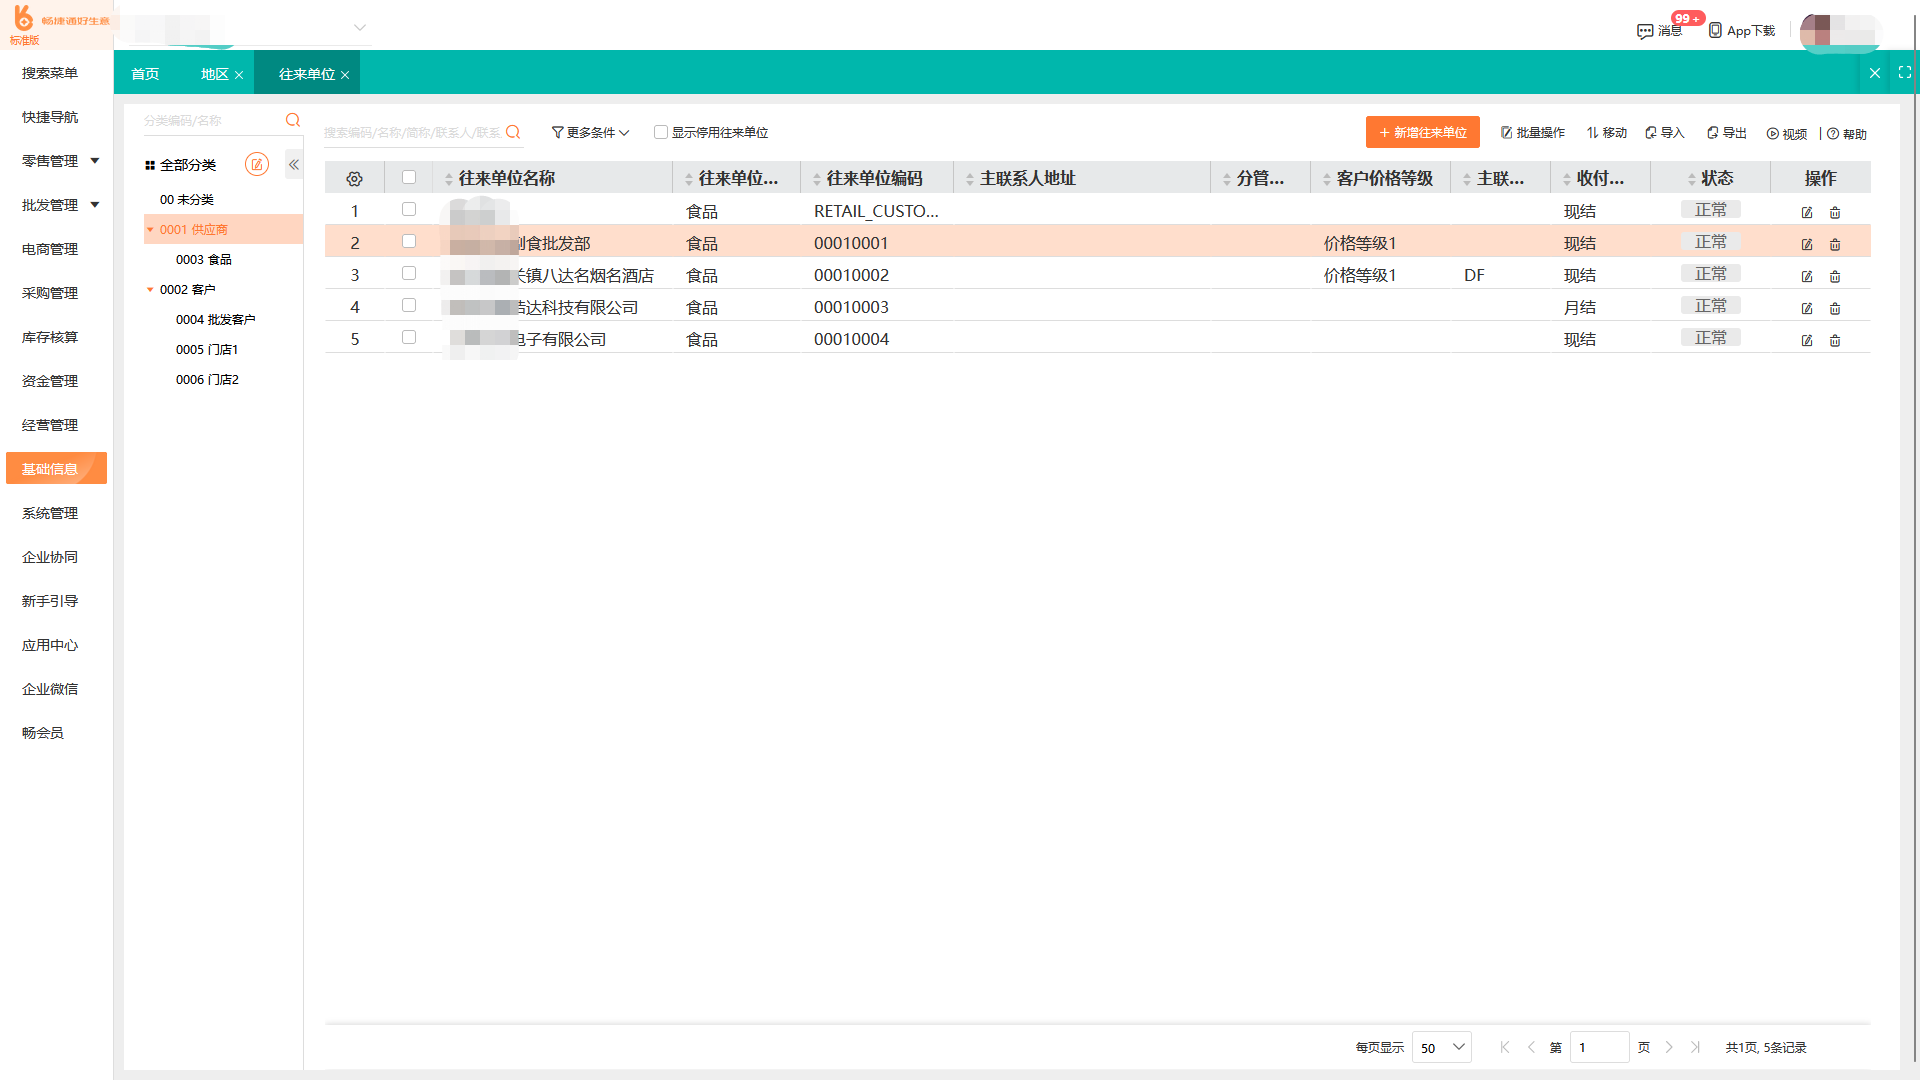
Task: Click 首页 tab
Action: tap(145, 73)
